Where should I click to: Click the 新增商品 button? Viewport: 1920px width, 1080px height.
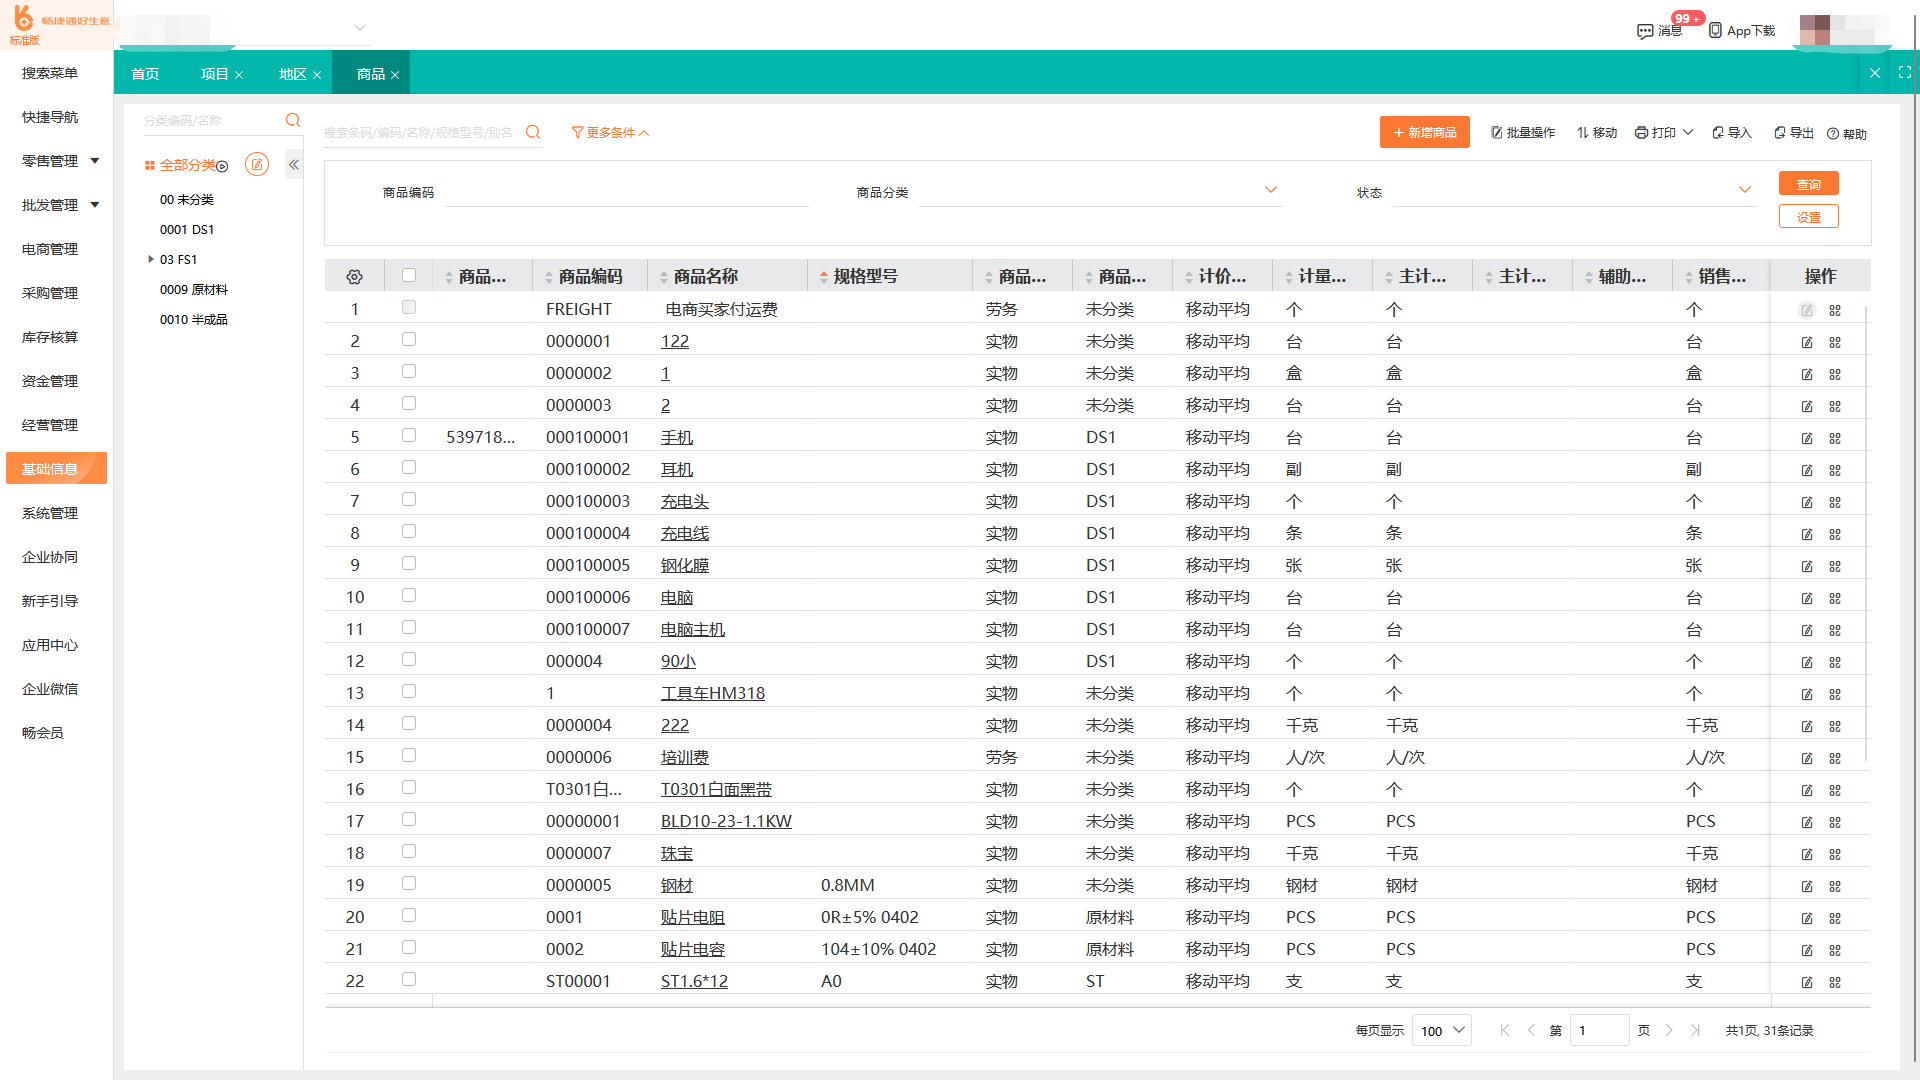tap(1423, 131)
